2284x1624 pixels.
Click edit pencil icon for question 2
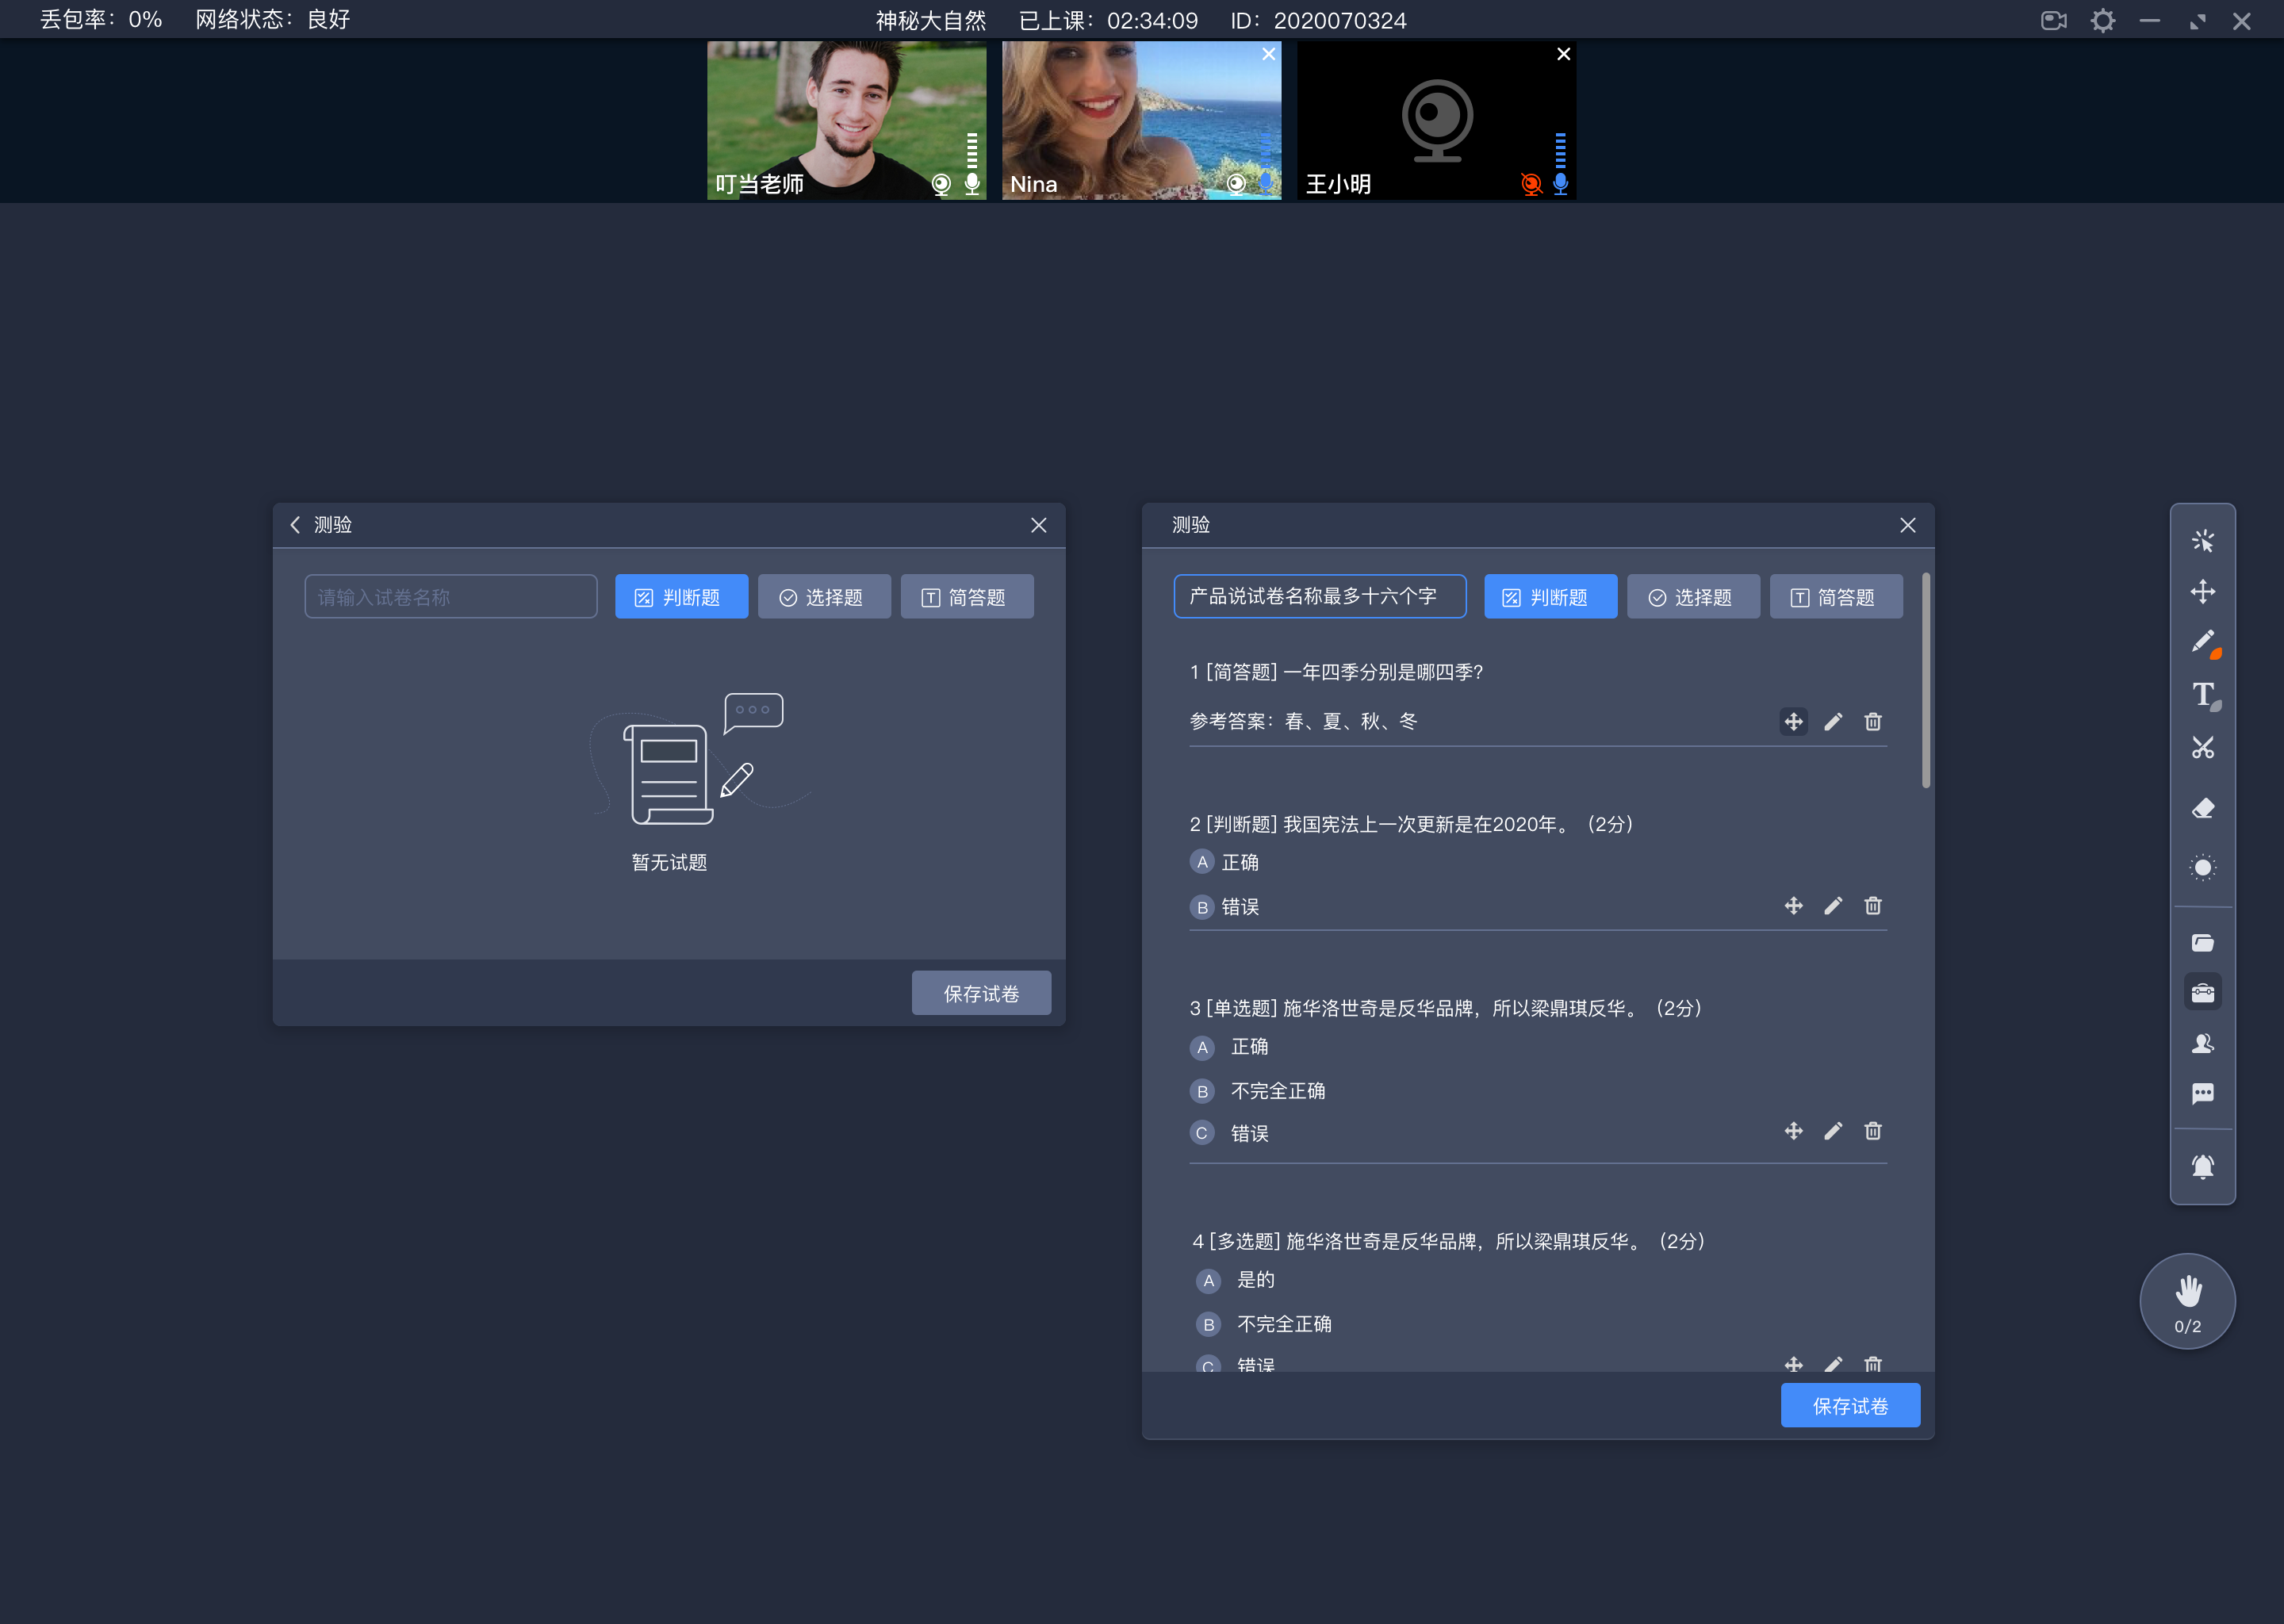tap(1833, 905)
